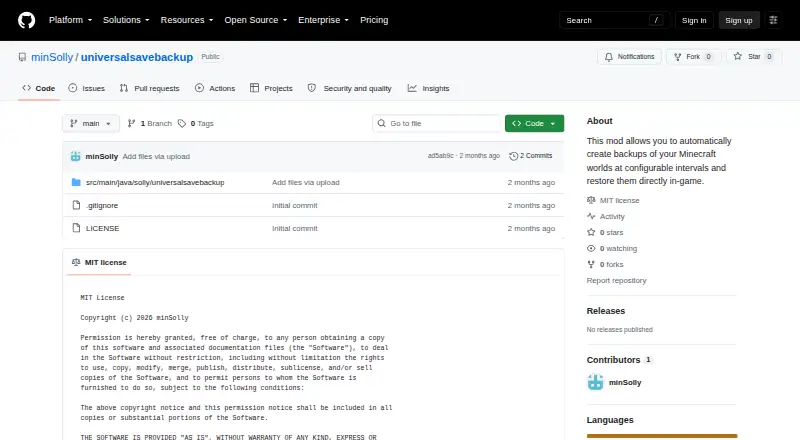View the 0 Tags list
The width and height of the screenshot is (800, 440).
coord(196,124)
